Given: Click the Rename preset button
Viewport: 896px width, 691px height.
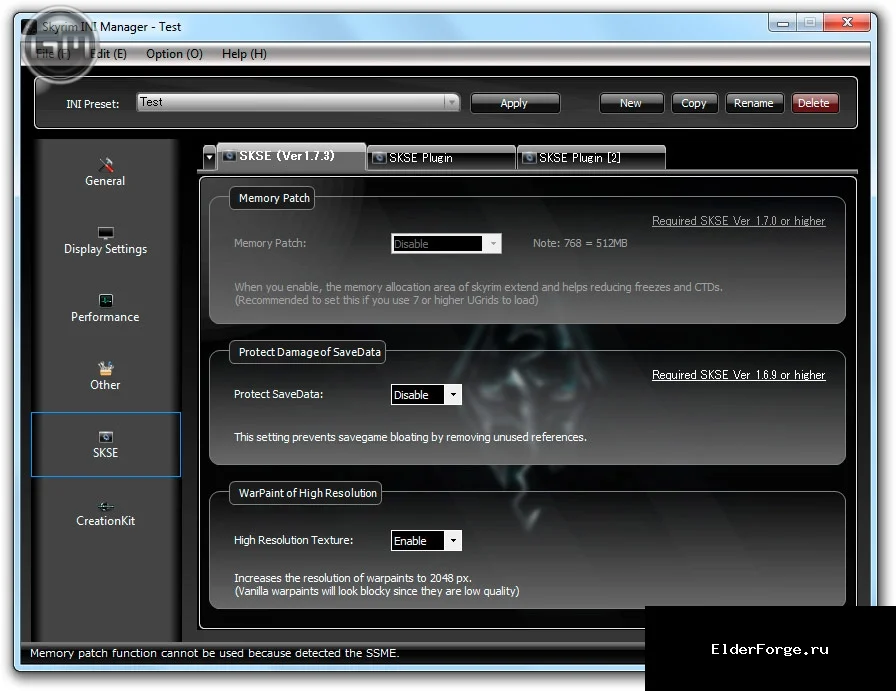Looking at the screenshot, I should (753, 103).
